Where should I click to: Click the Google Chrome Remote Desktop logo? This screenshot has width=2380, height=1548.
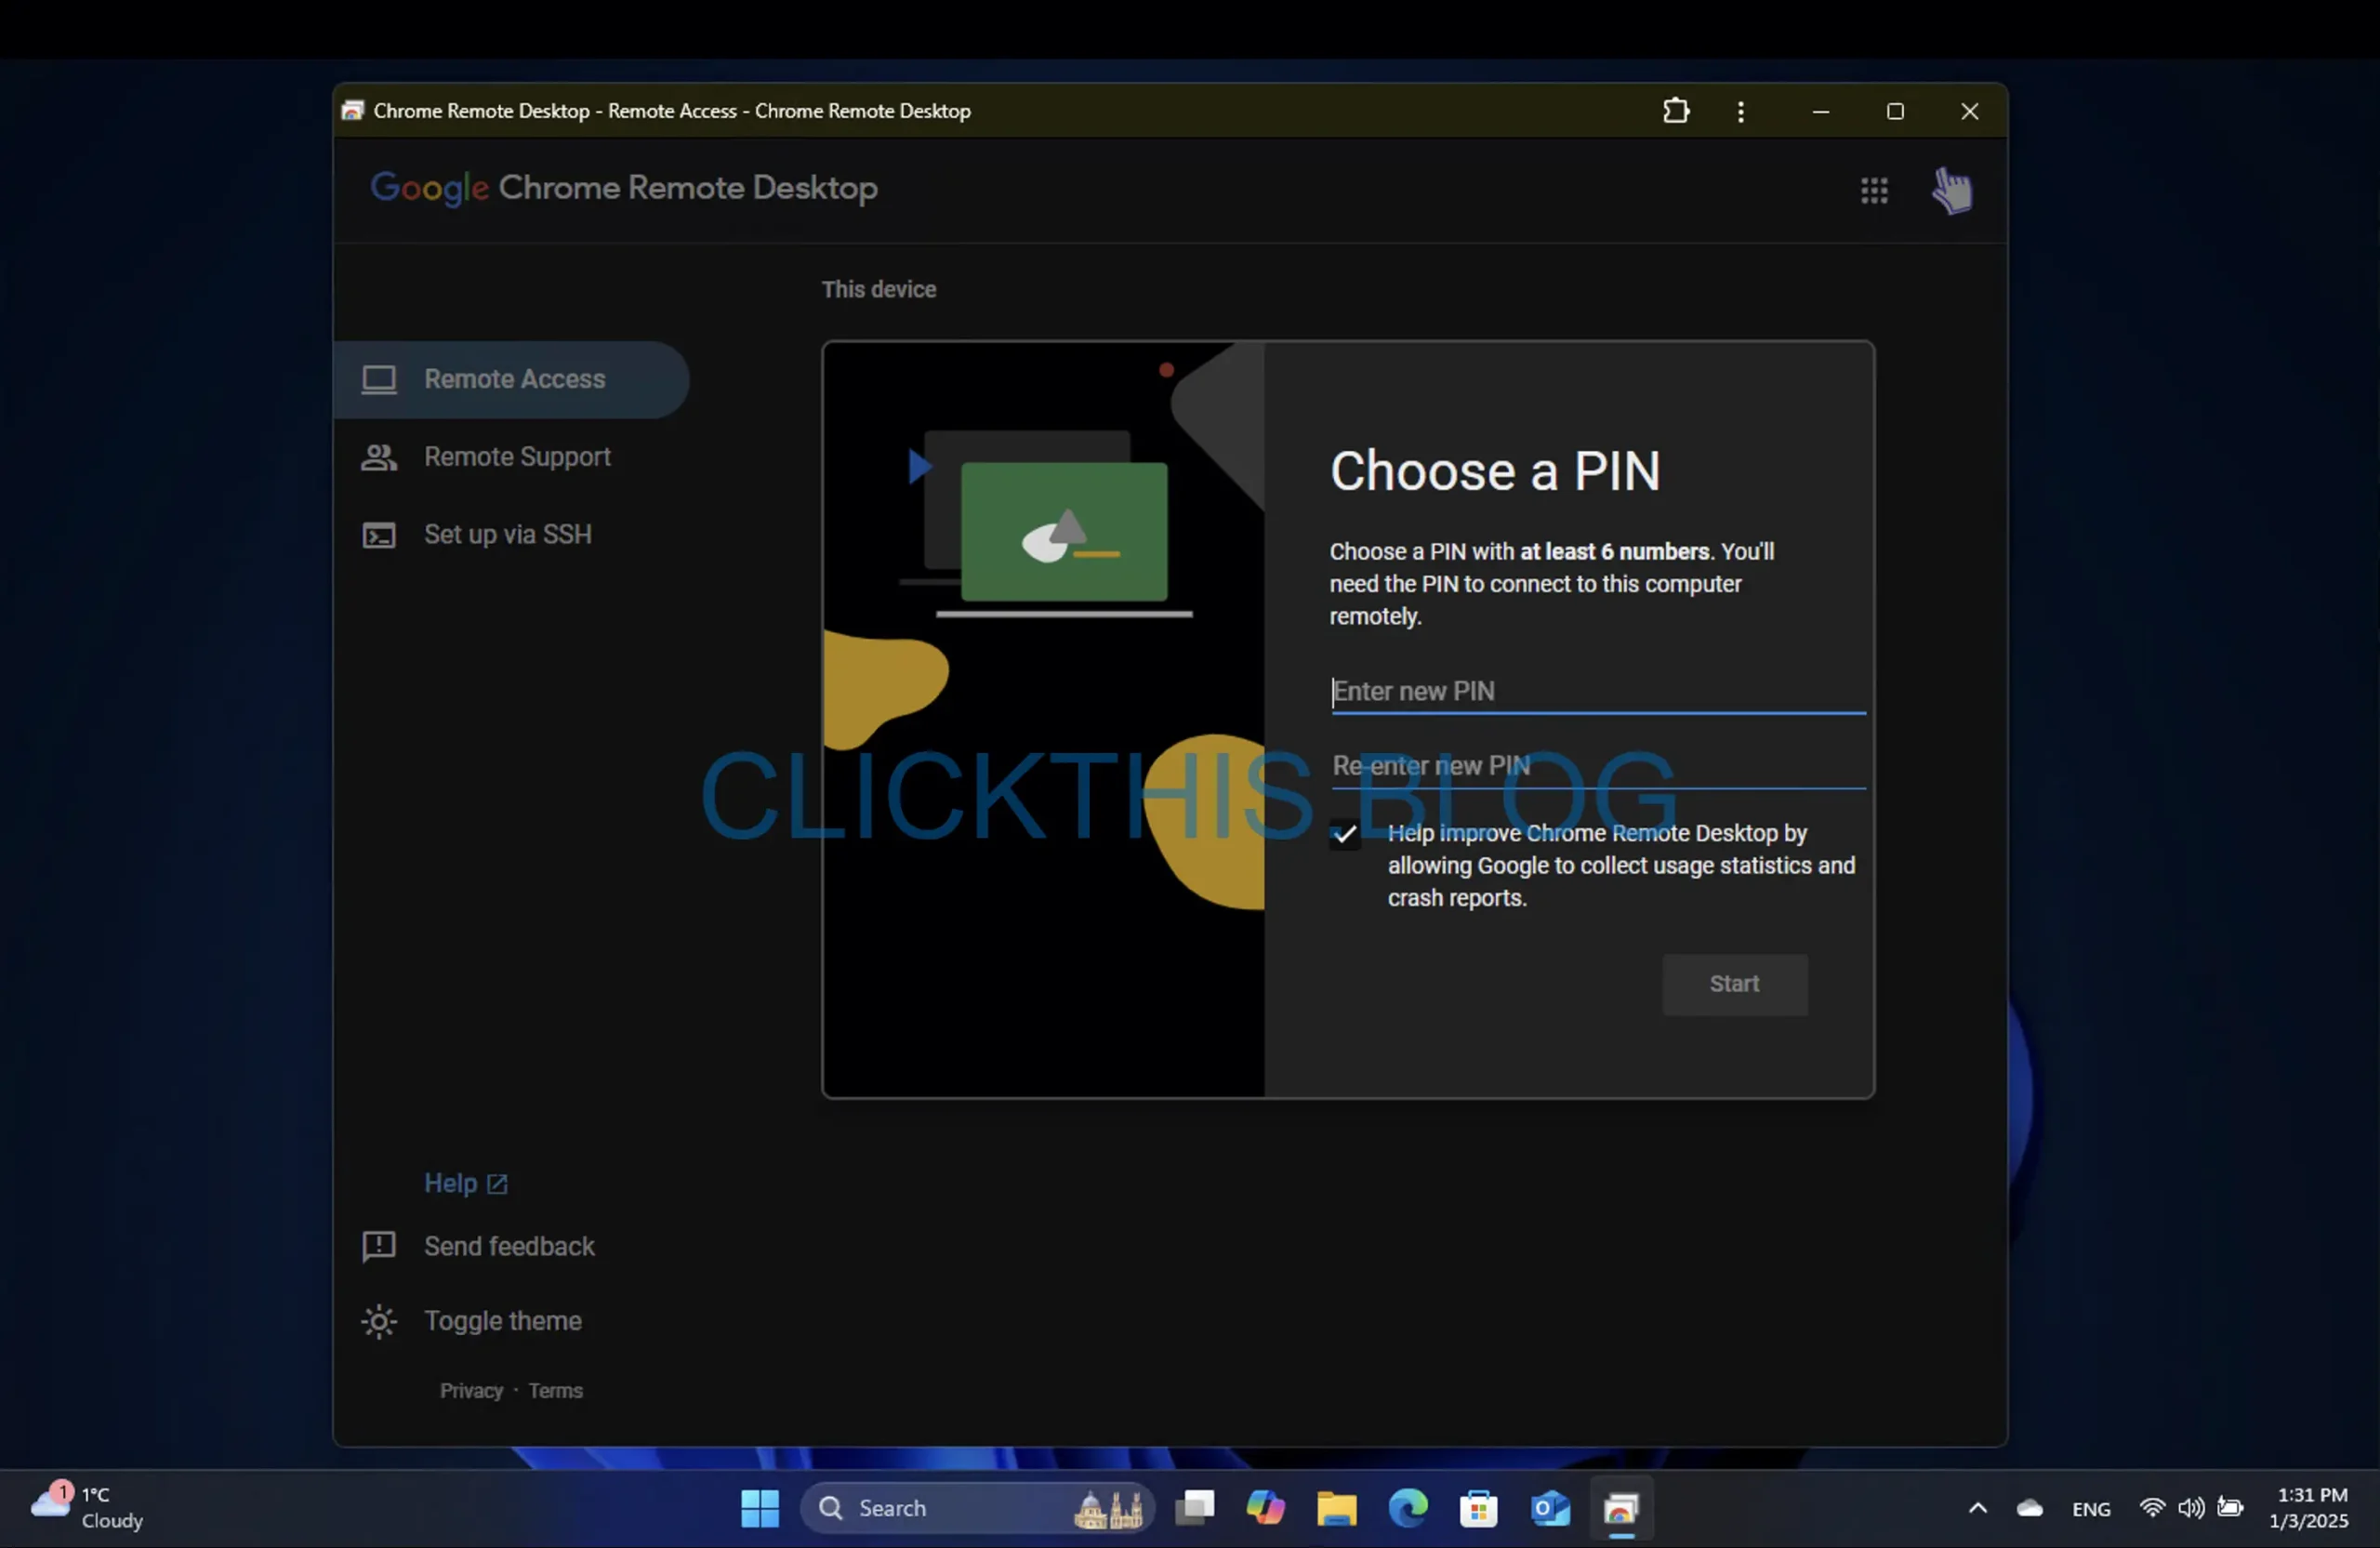point(624,188)
